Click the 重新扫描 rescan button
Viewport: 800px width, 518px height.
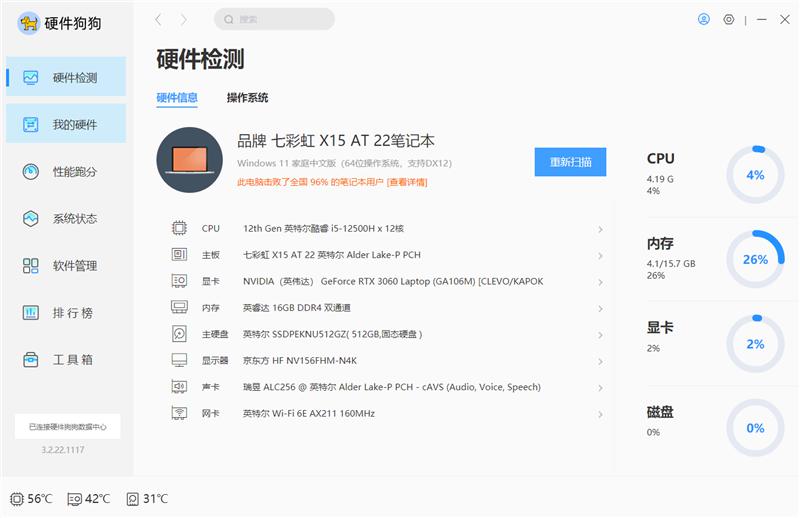570,162
